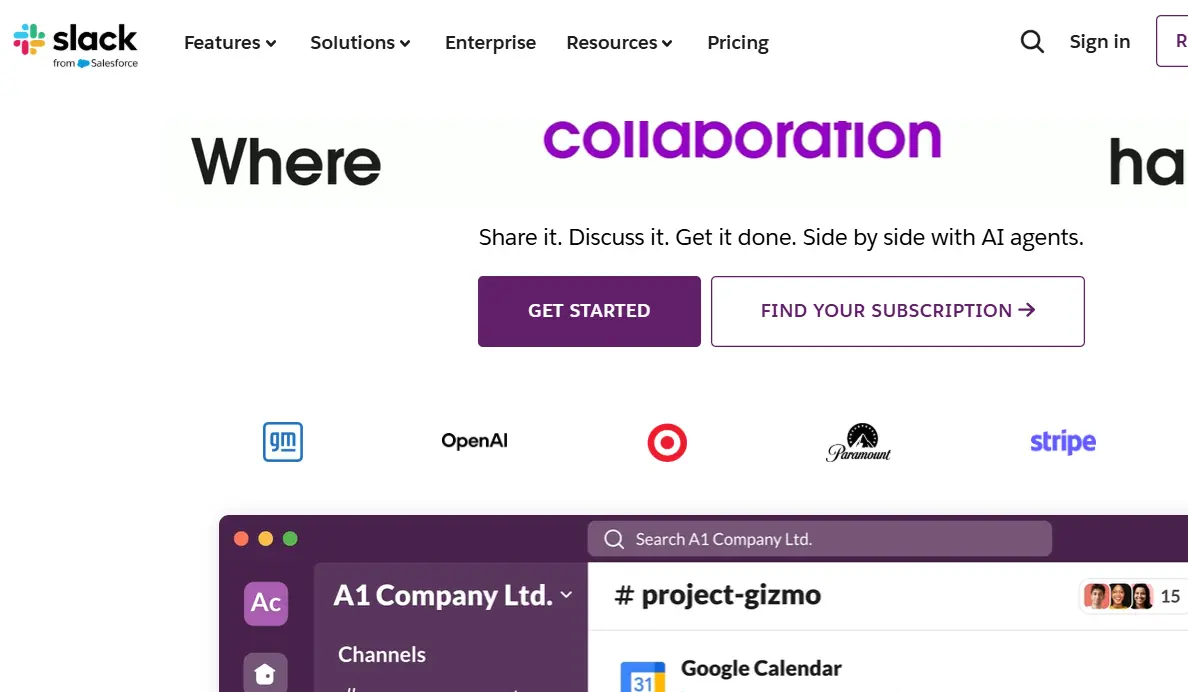This screenshot has width=1188, height=692.
Task: Click the OpenAI logo
Action: click(474, 440)
